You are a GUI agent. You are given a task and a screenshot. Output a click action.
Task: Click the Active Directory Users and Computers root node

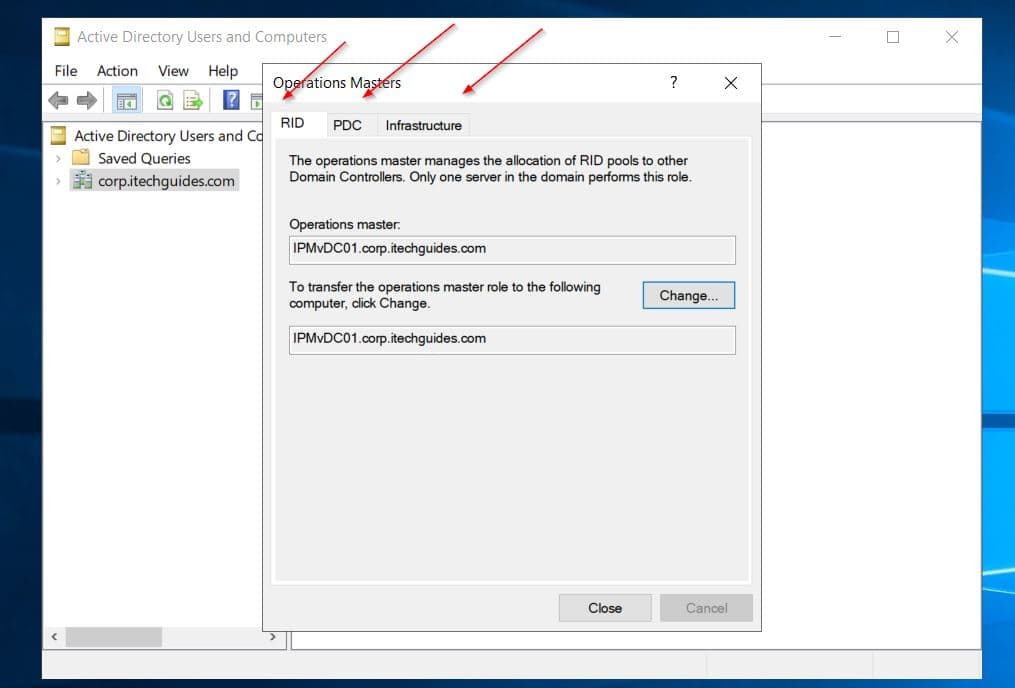coord(158,136)
